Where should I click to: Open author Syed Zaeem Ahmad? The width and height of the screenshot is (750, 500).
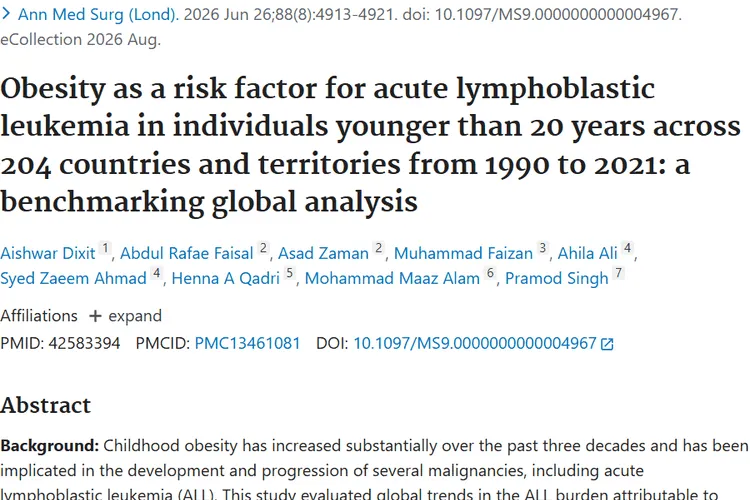[73, 278]
